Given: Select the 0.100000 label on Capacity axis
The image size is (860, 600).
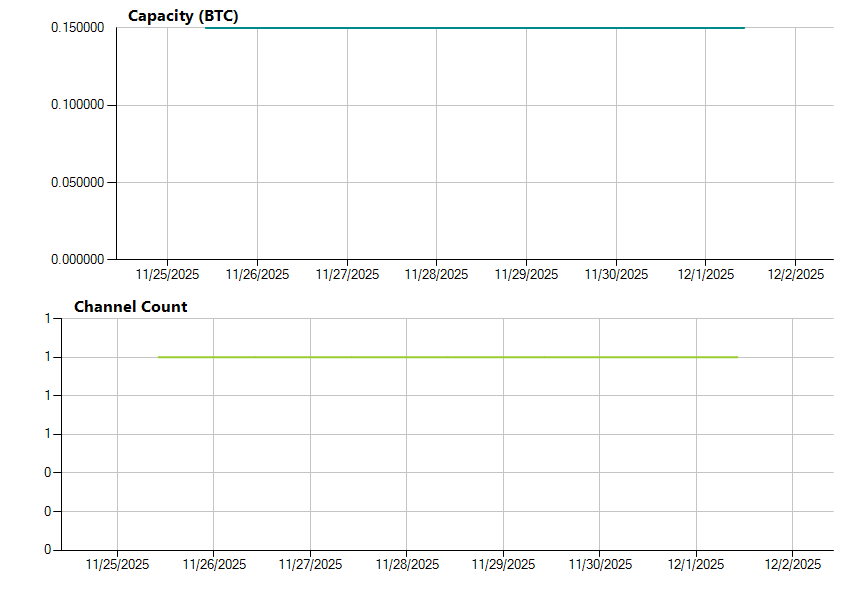Looking at the screenshot, I should coord(77,105).
